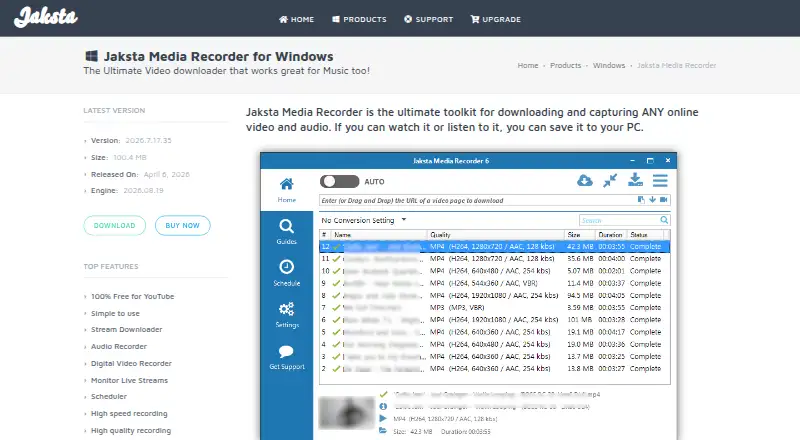Screen dimensions: 800x440
Task: Click the camera icon in URL field
Action: click(664, 200)
